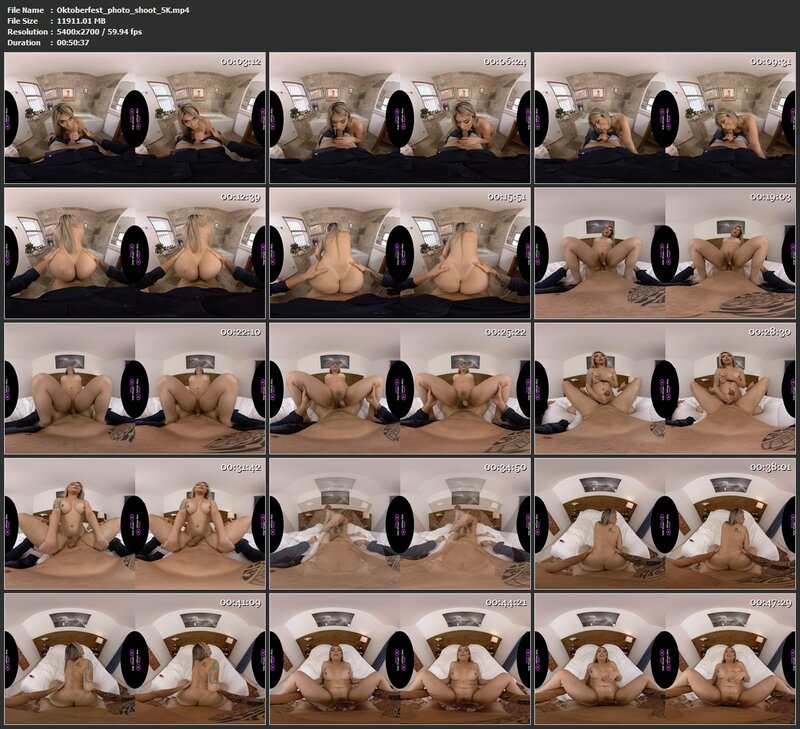
Task: Open the top-right thumbnail in the first row
Action: click(x=665, y=117)
